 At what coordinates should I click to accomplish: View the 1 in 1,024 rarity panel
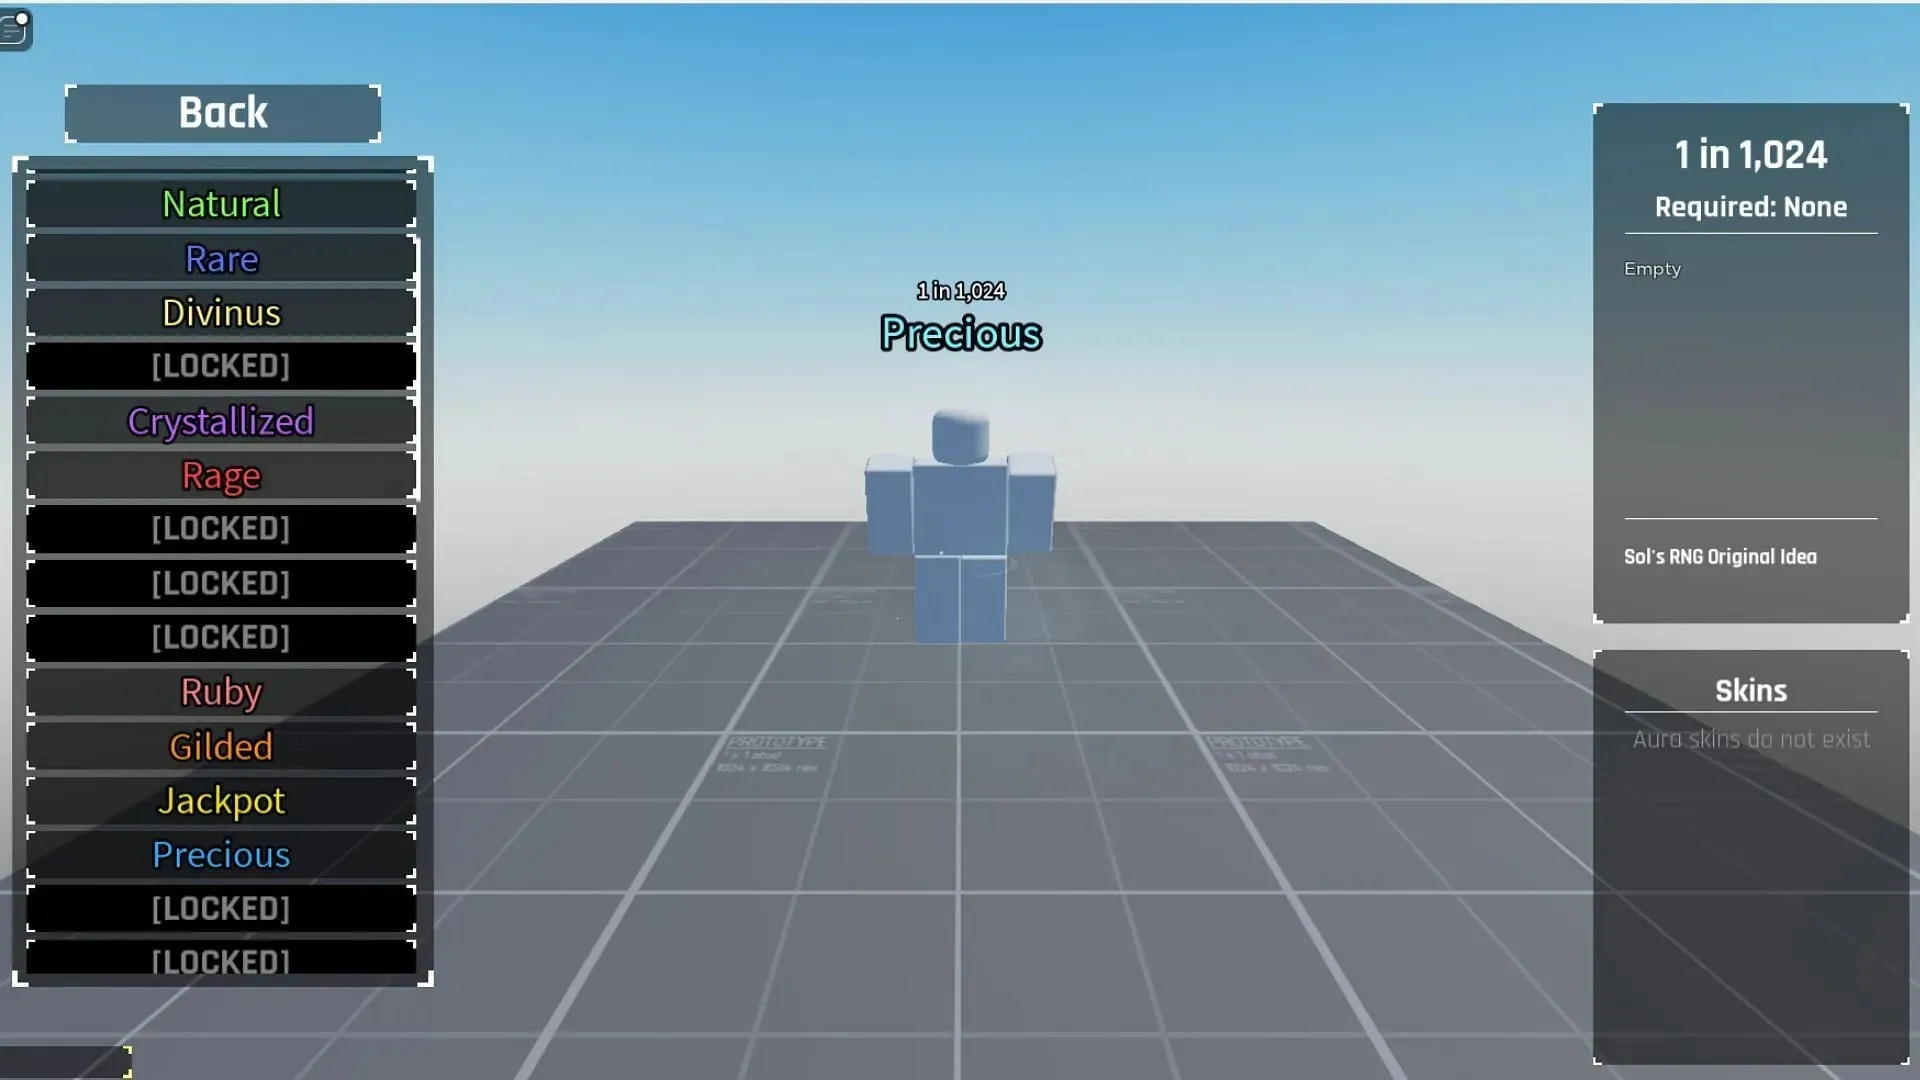pos(1751,363)
